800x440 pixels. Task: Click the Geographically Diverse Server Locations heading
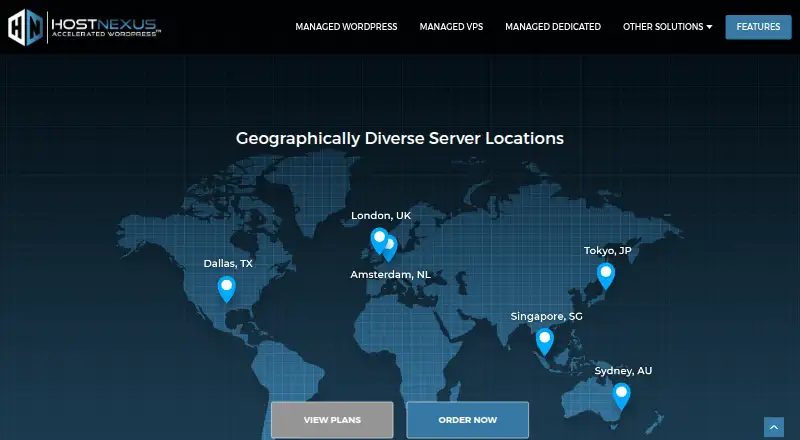click(400, 138)
